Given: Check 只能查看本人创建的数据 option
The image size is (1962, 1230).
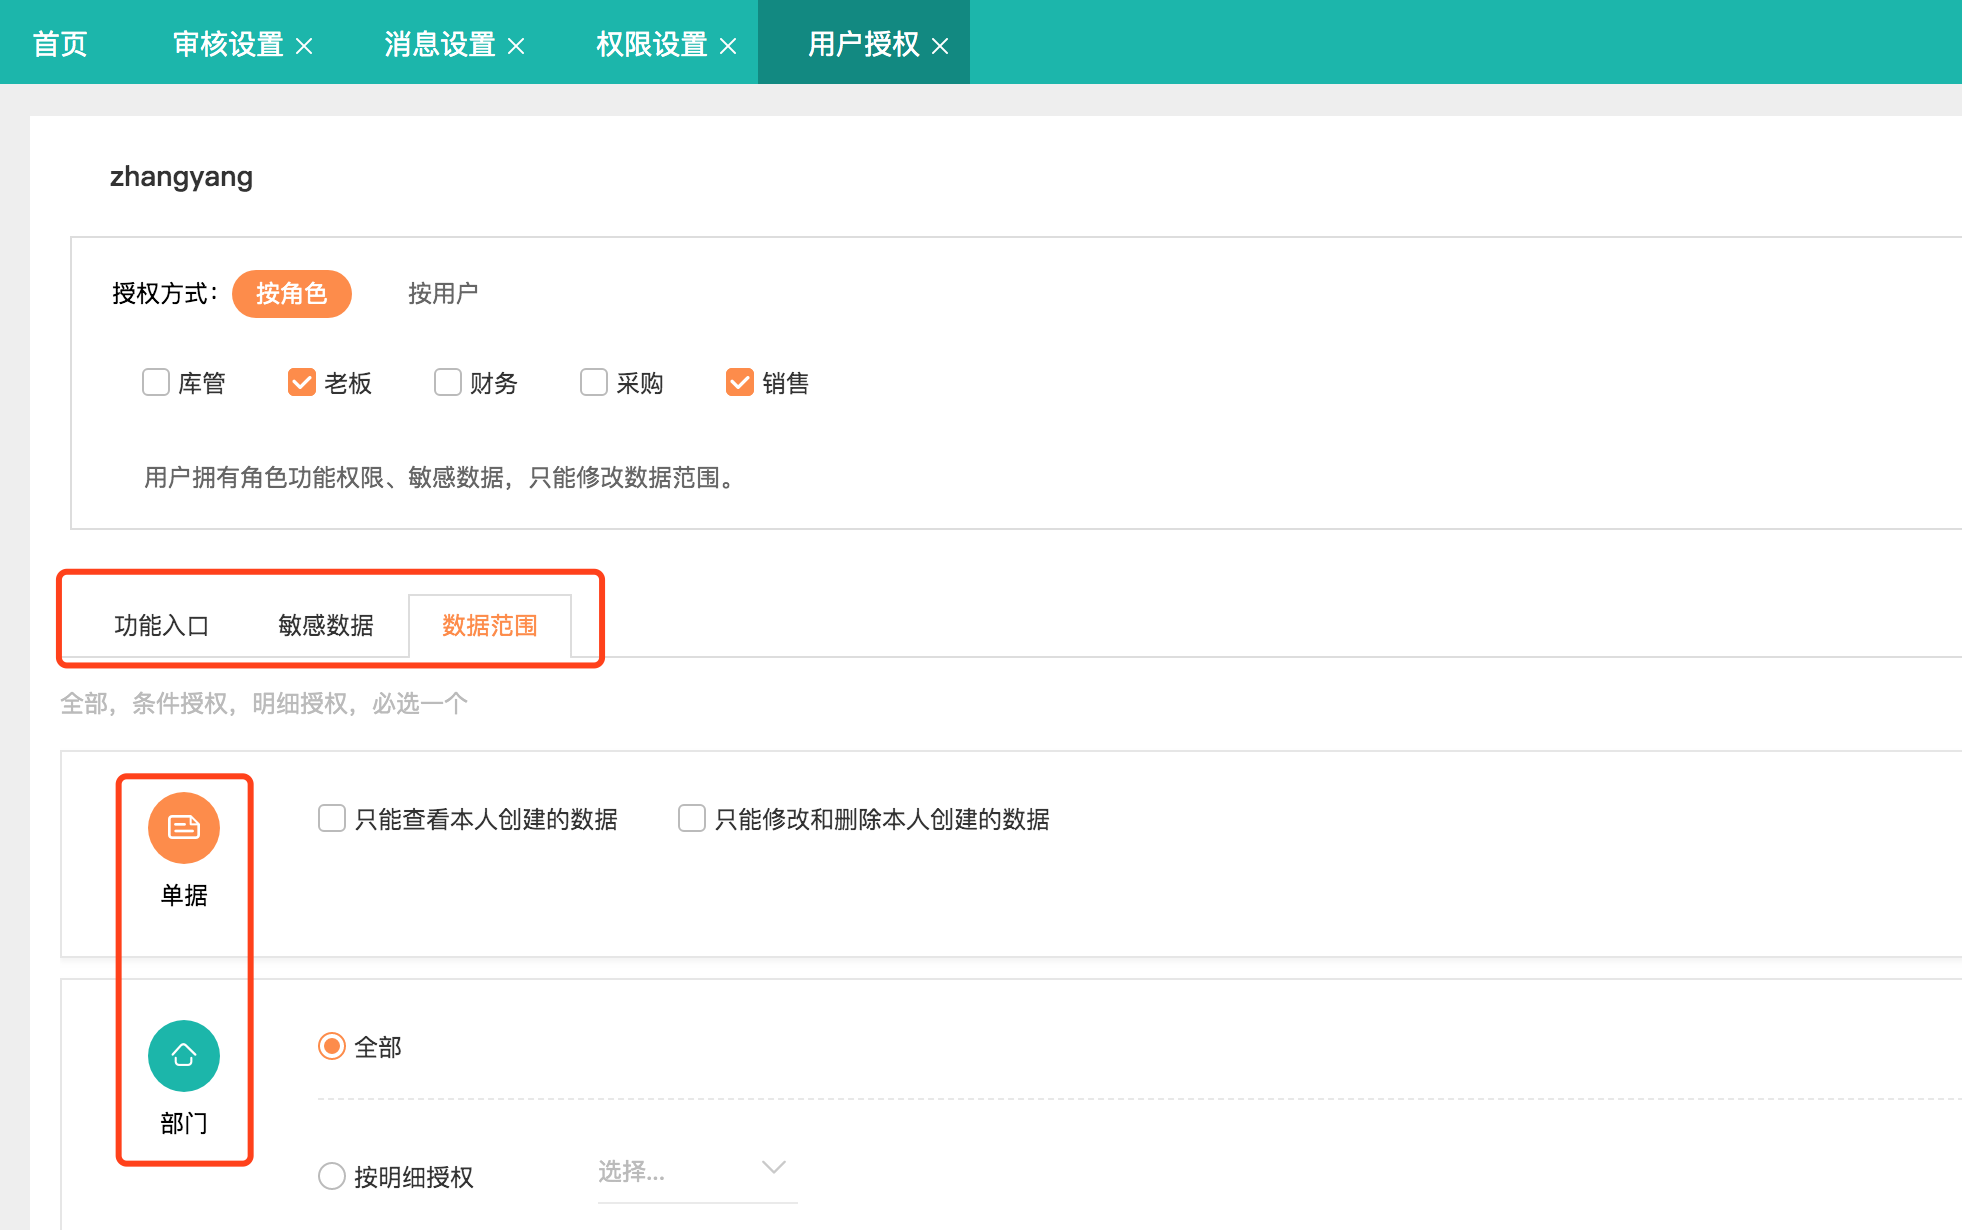Looking at the screenshot, I should 331,818.
